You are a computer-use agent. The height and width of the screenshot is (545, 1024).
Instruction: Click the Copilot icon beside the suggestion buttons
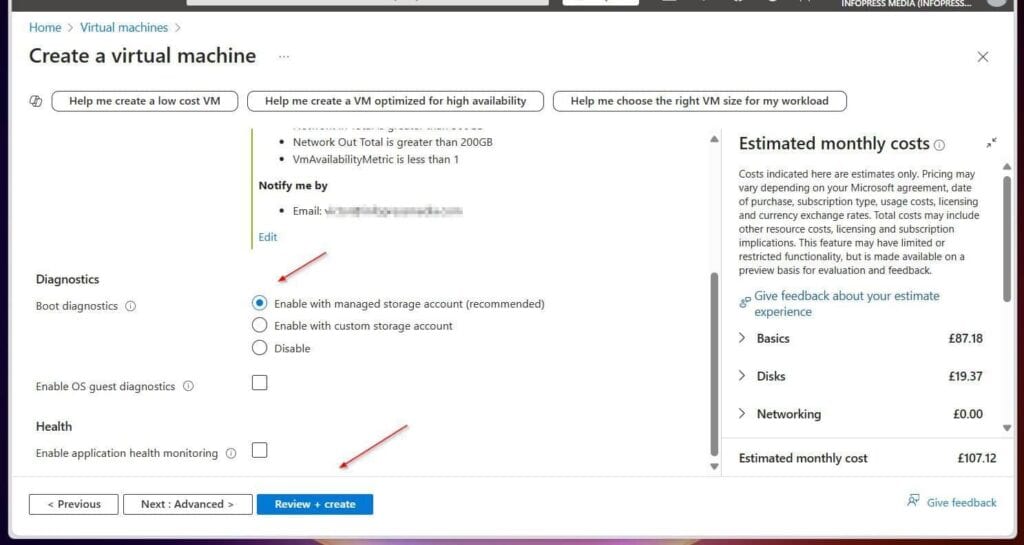click(36, 101)
